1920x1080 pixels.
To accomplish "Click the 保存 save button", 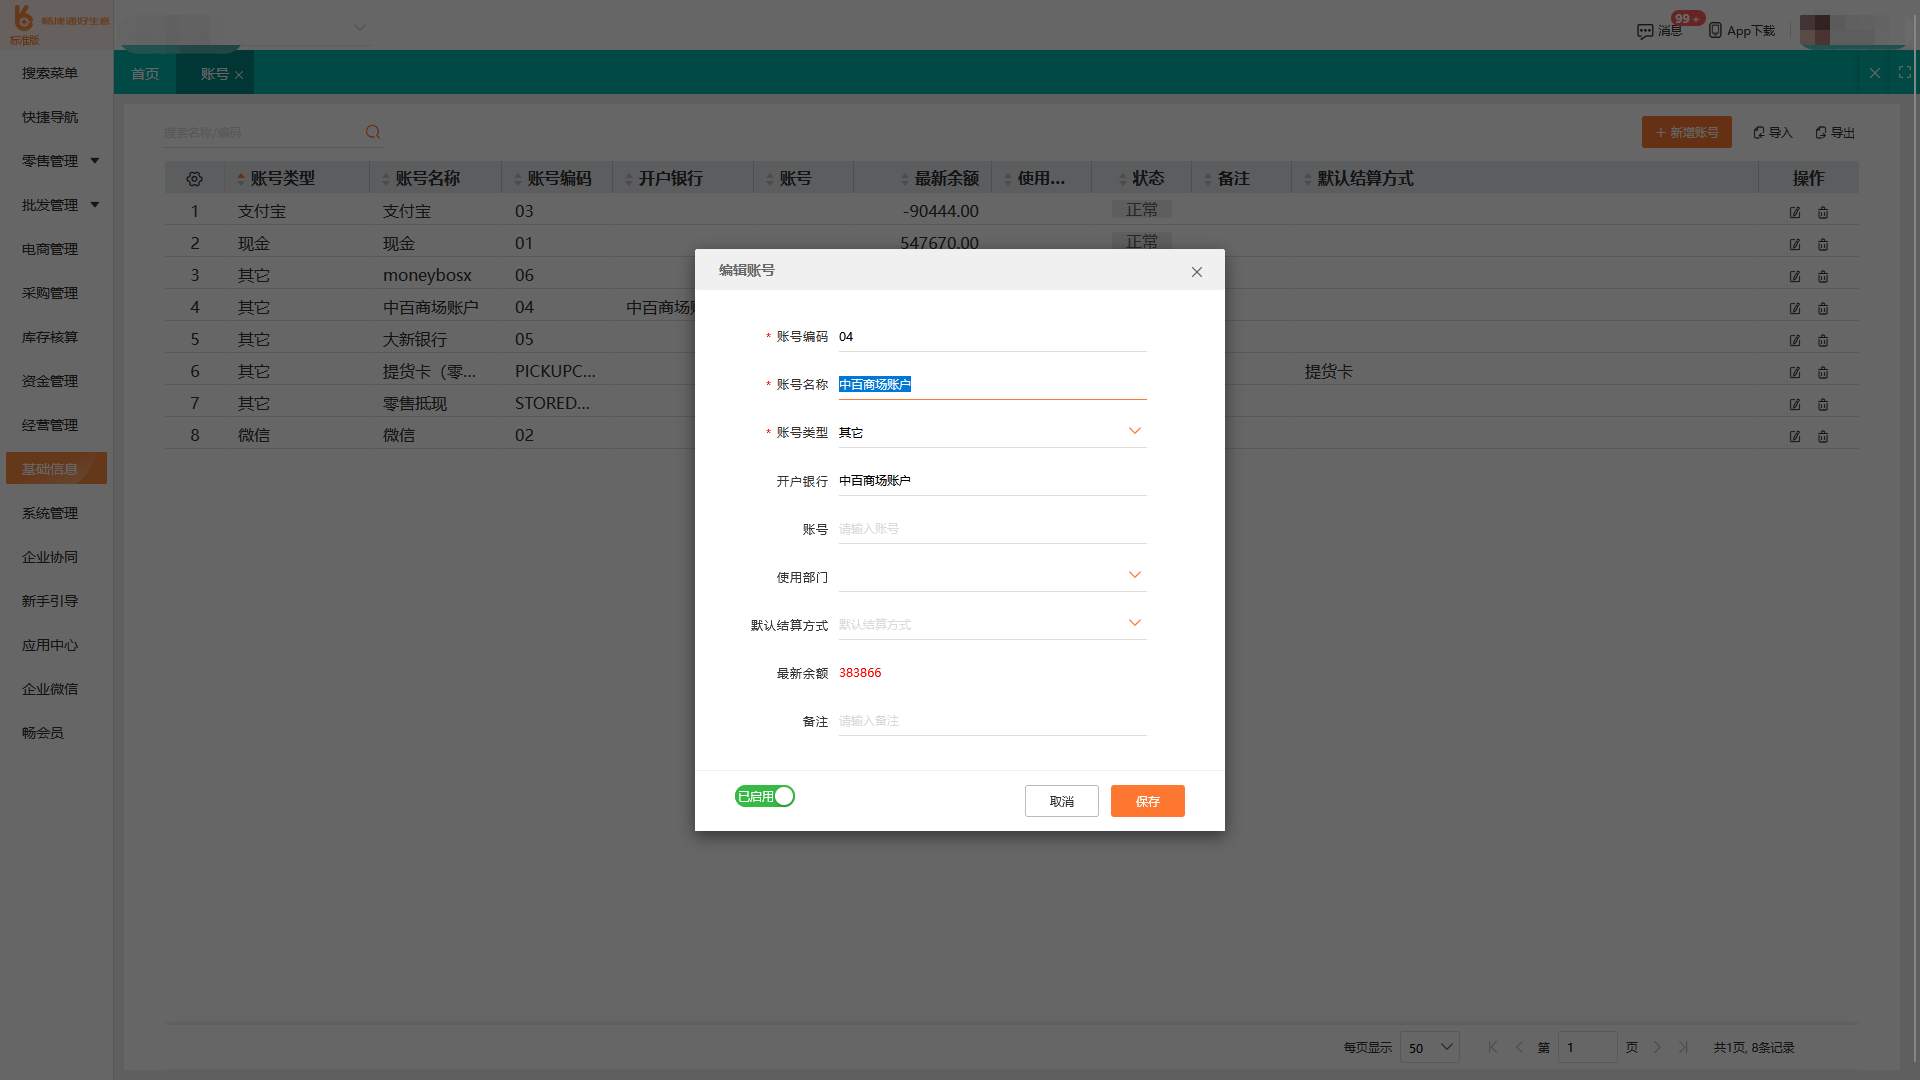I will pos(1147,800).
